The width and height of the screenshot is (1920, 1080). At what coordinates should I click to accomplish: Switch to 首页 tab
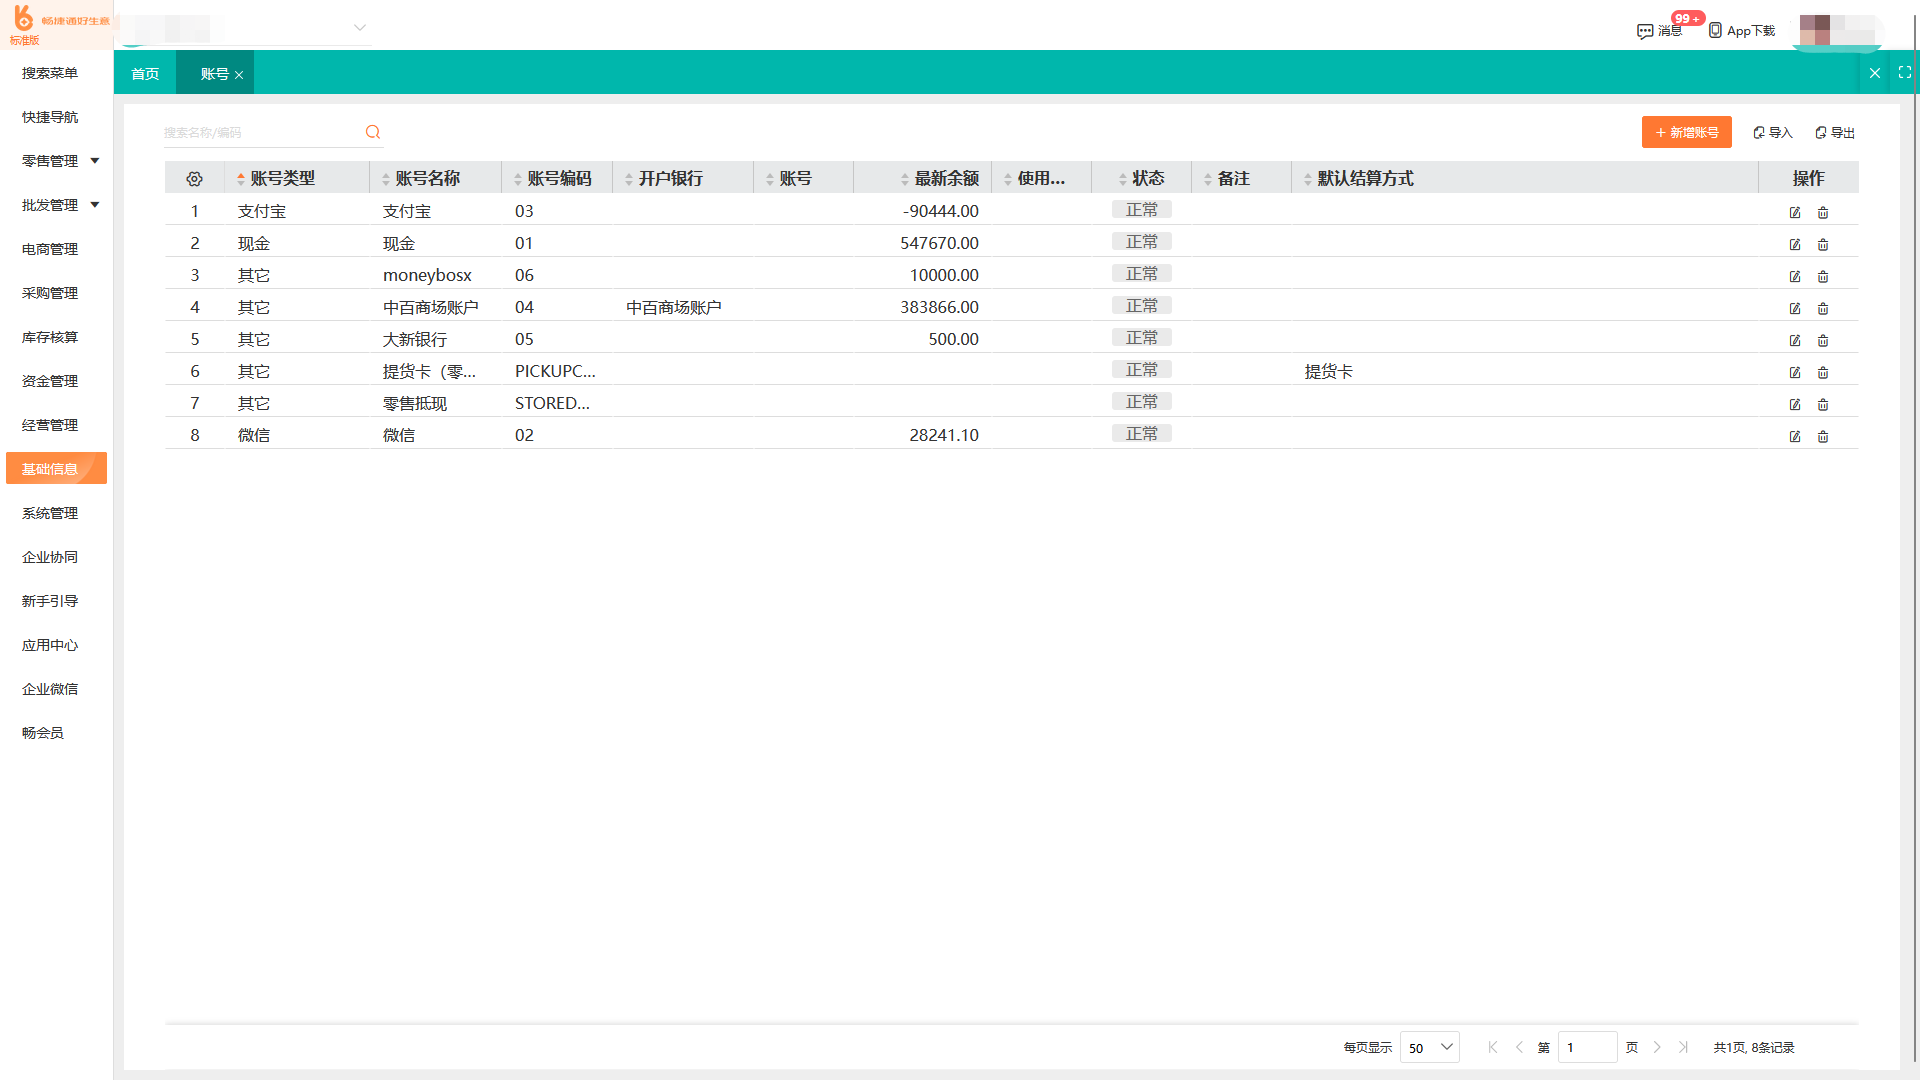tap(144, 74)
